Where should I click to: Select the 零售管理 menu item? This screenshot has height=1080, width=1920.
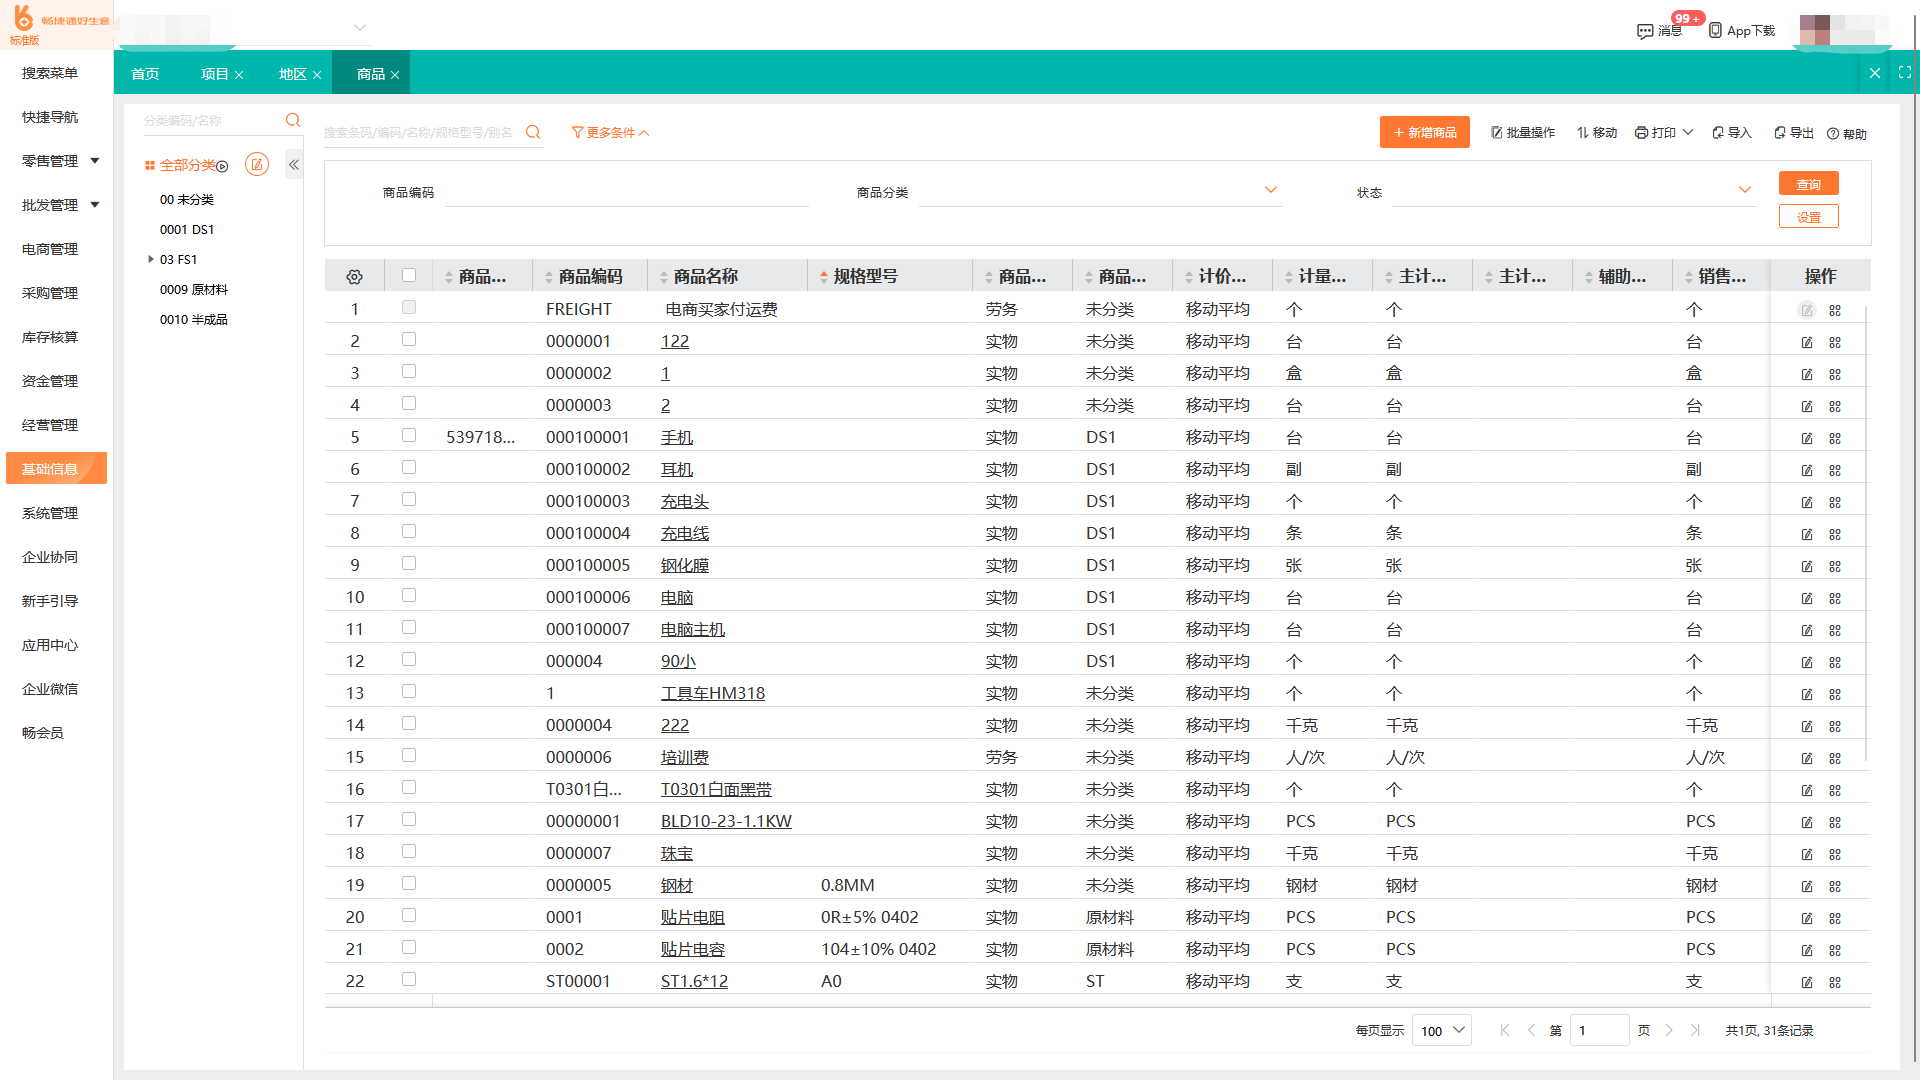point(53,161)
